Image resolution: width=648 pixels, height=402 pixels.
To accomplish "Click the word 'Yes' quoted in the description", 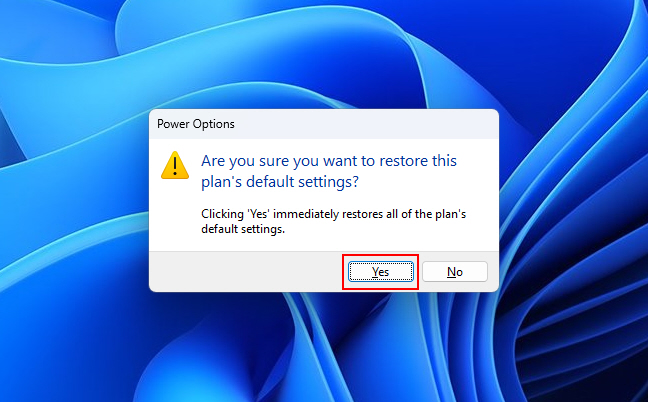I will pyautogui.click(x=259, y=214).
